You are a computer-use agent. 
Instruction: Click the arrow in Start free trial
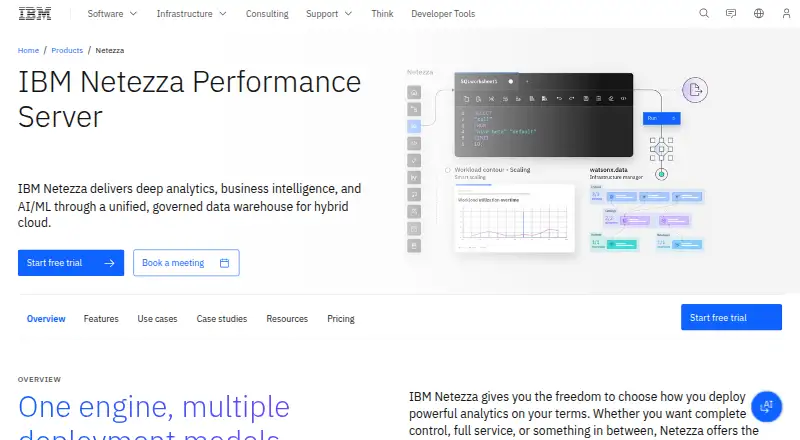coord(109,263)
